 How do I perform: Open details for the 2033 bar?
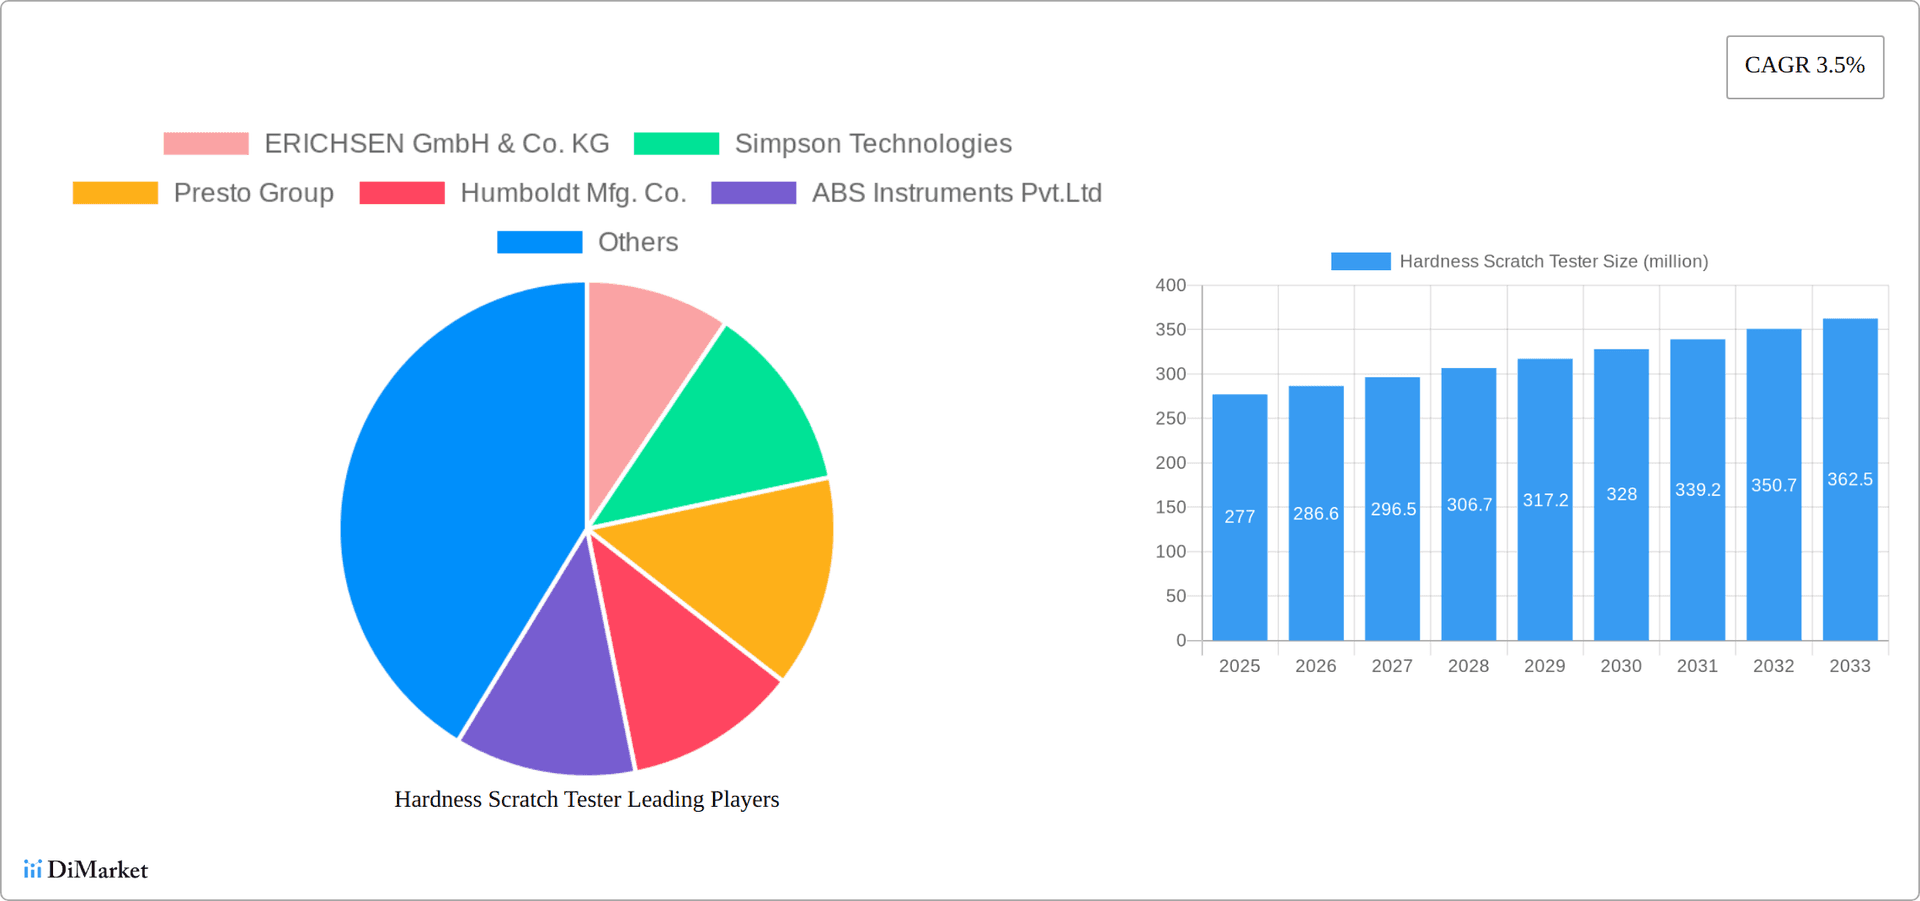tap(1850, 480)
